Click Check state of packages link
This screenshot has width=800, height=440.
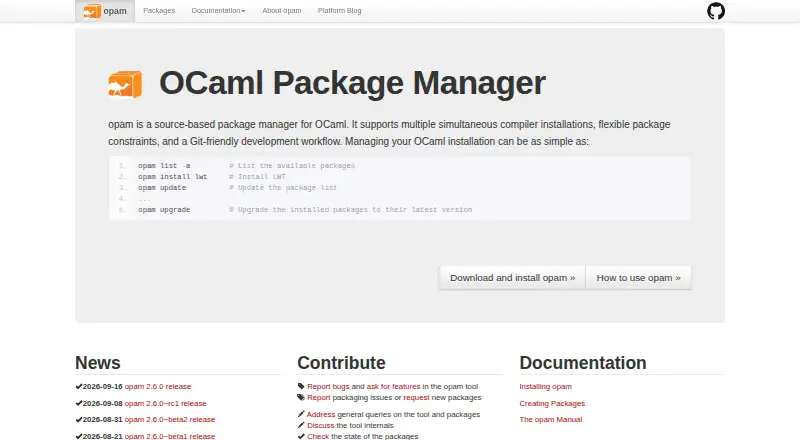pos(318,436)
